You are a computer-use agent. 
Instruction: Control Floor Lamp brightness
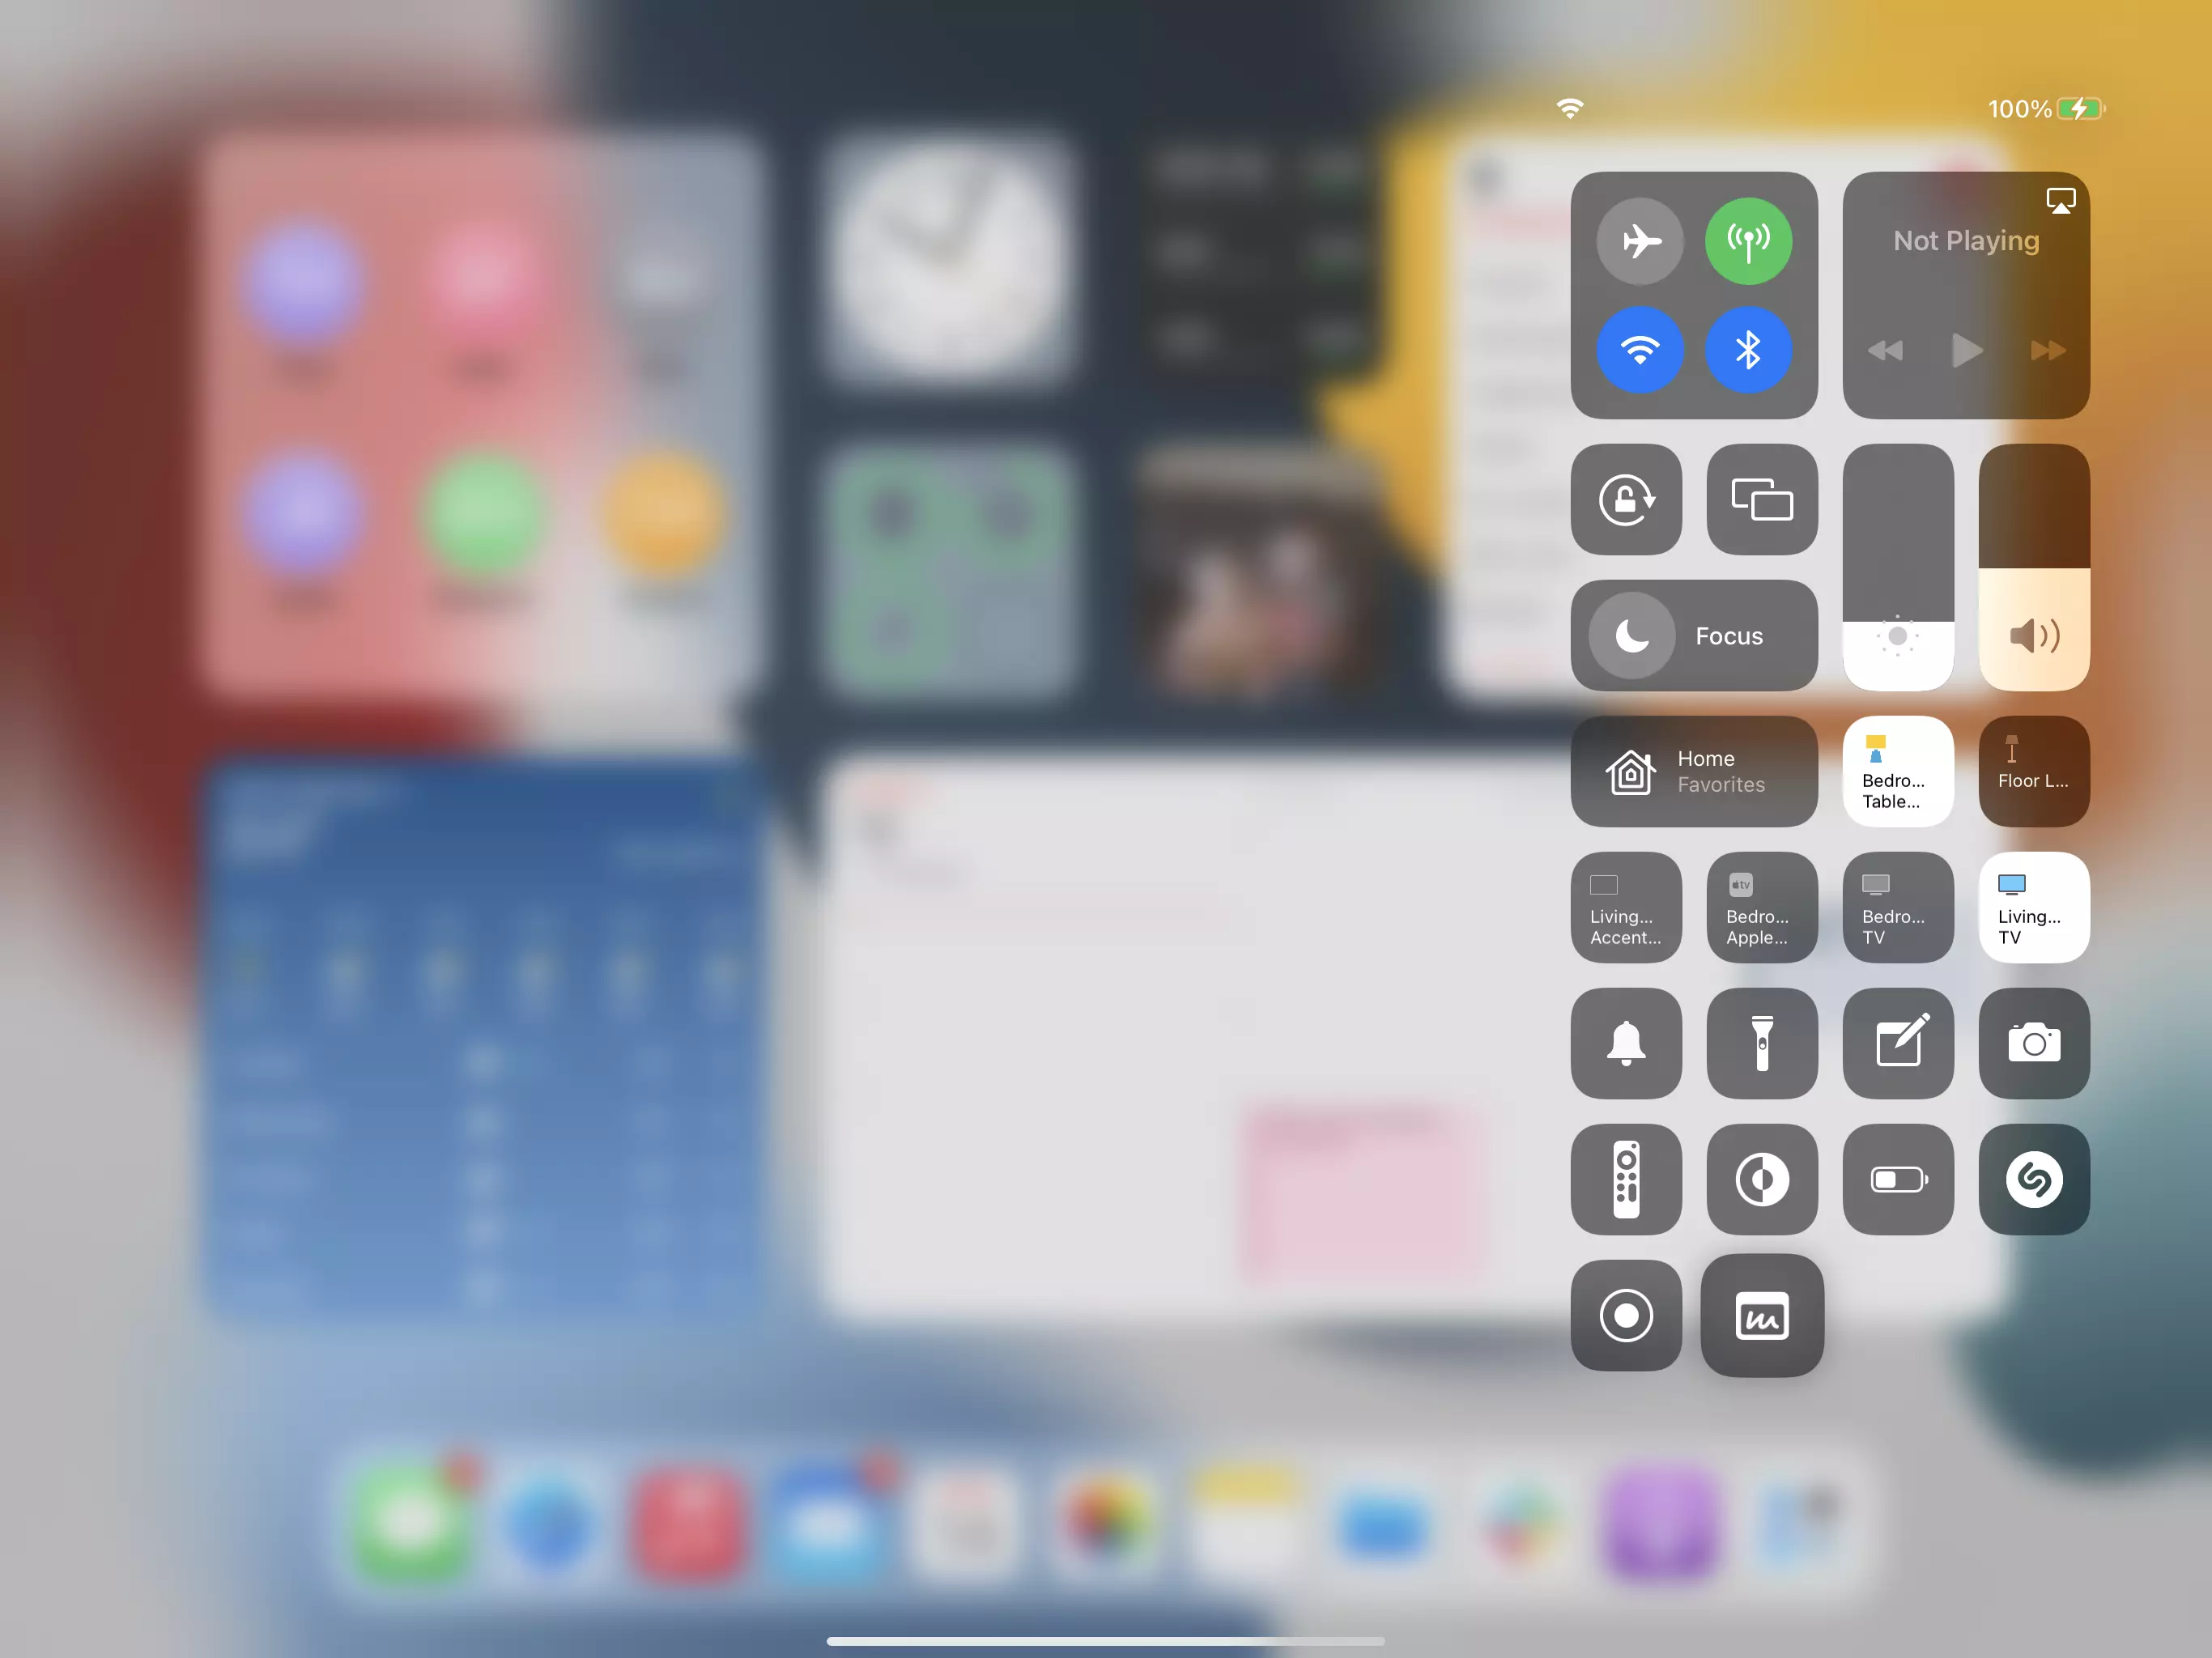coord(2031,770)
